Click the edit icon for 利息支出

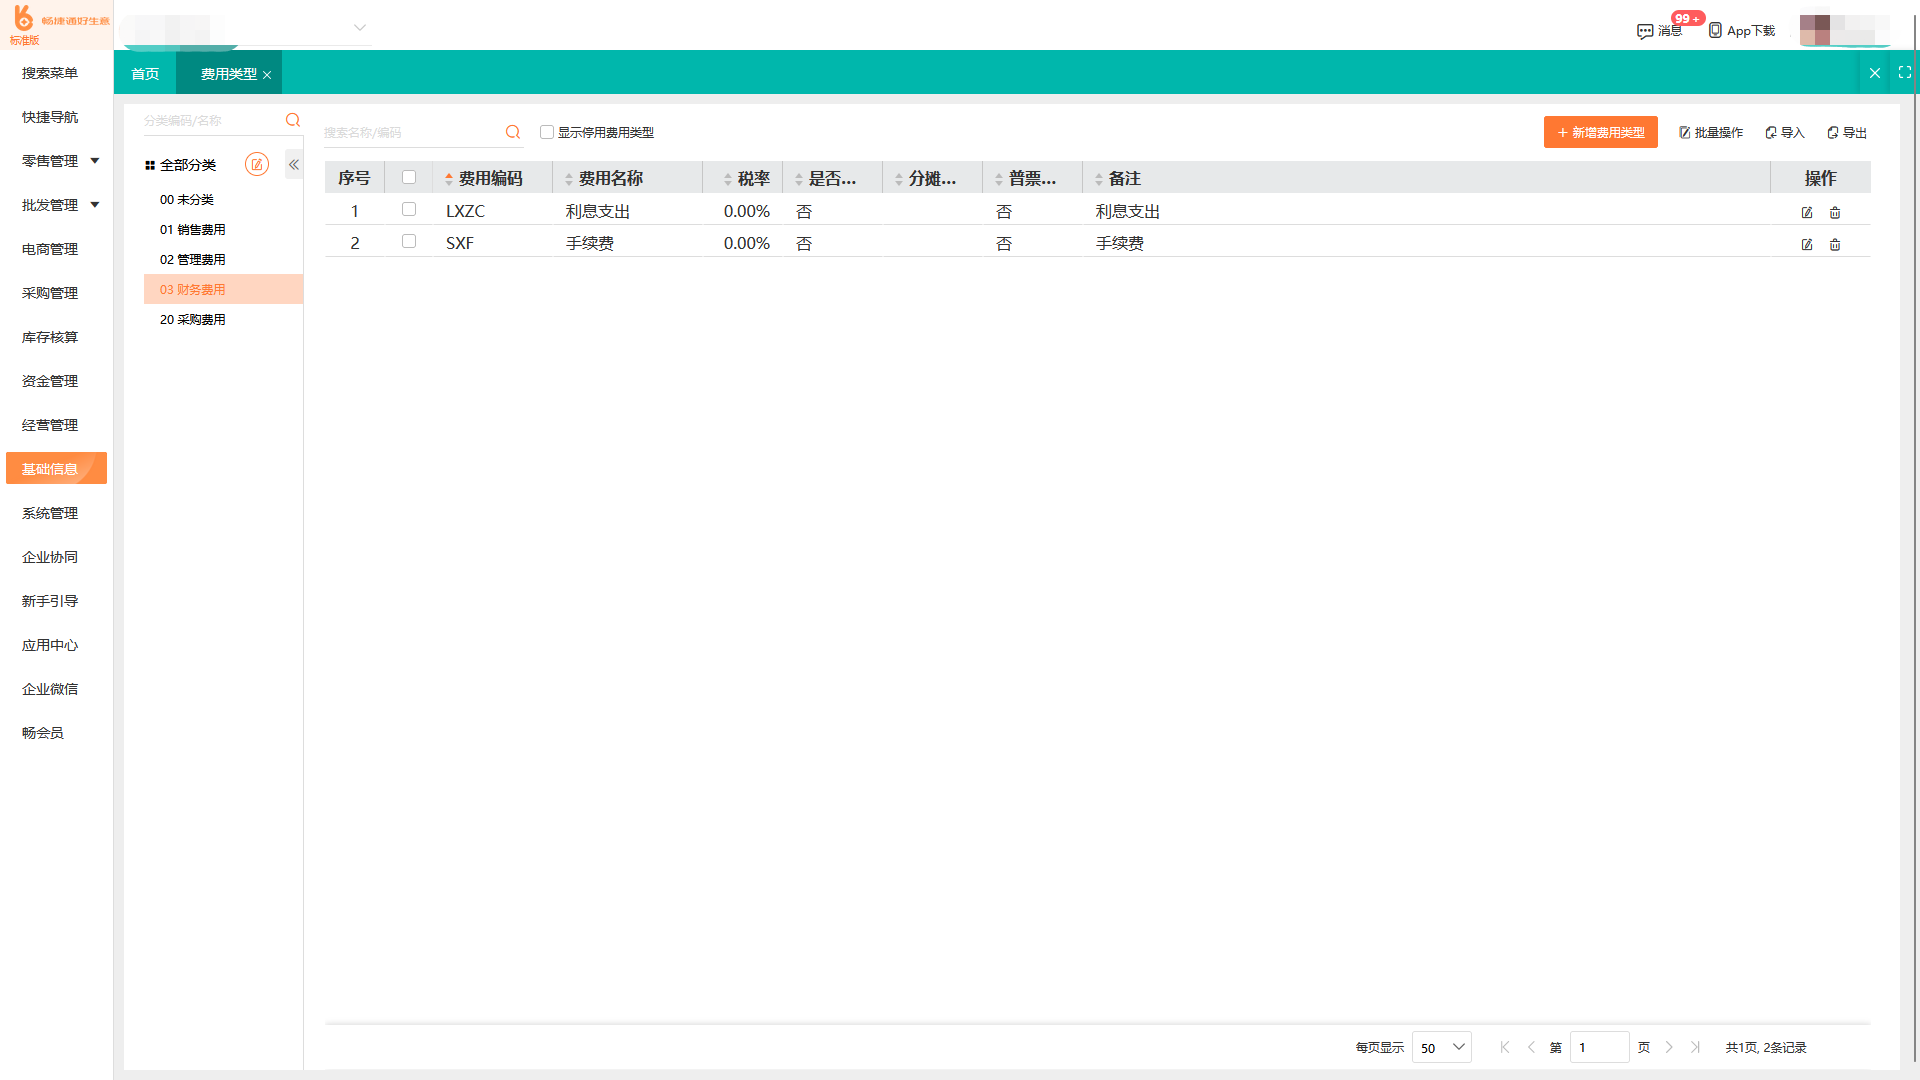(1807, 212)
